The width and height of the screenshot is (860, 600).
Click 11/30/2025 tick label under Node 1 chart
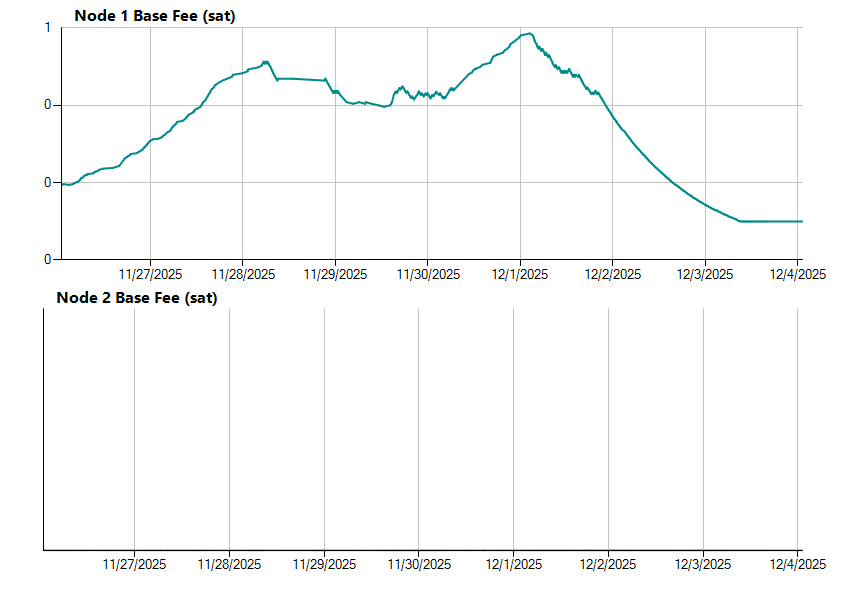[x=428, y=273]
